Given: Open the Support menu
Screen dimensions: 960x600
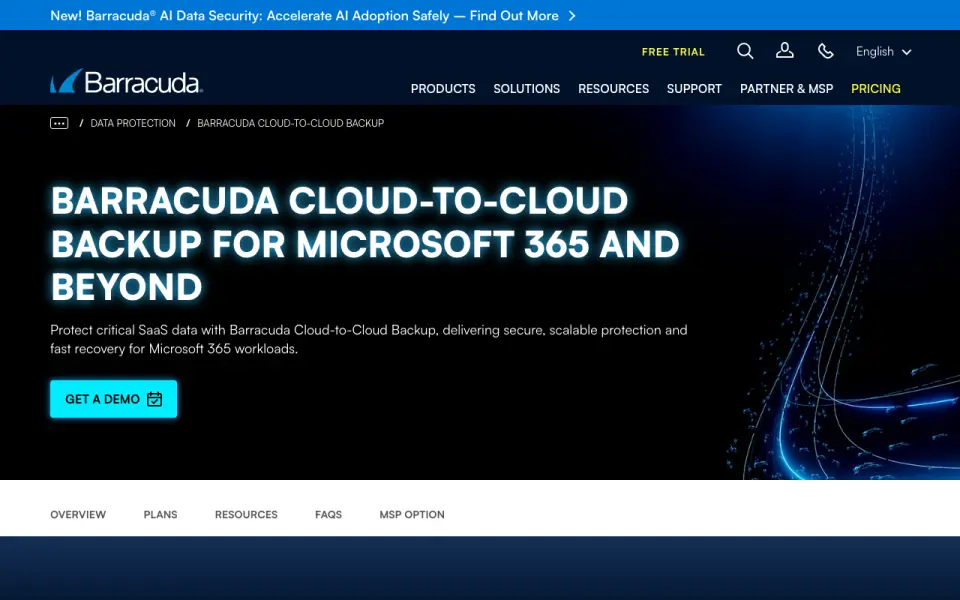Looking at the screenshot, I should pos(694,89).
